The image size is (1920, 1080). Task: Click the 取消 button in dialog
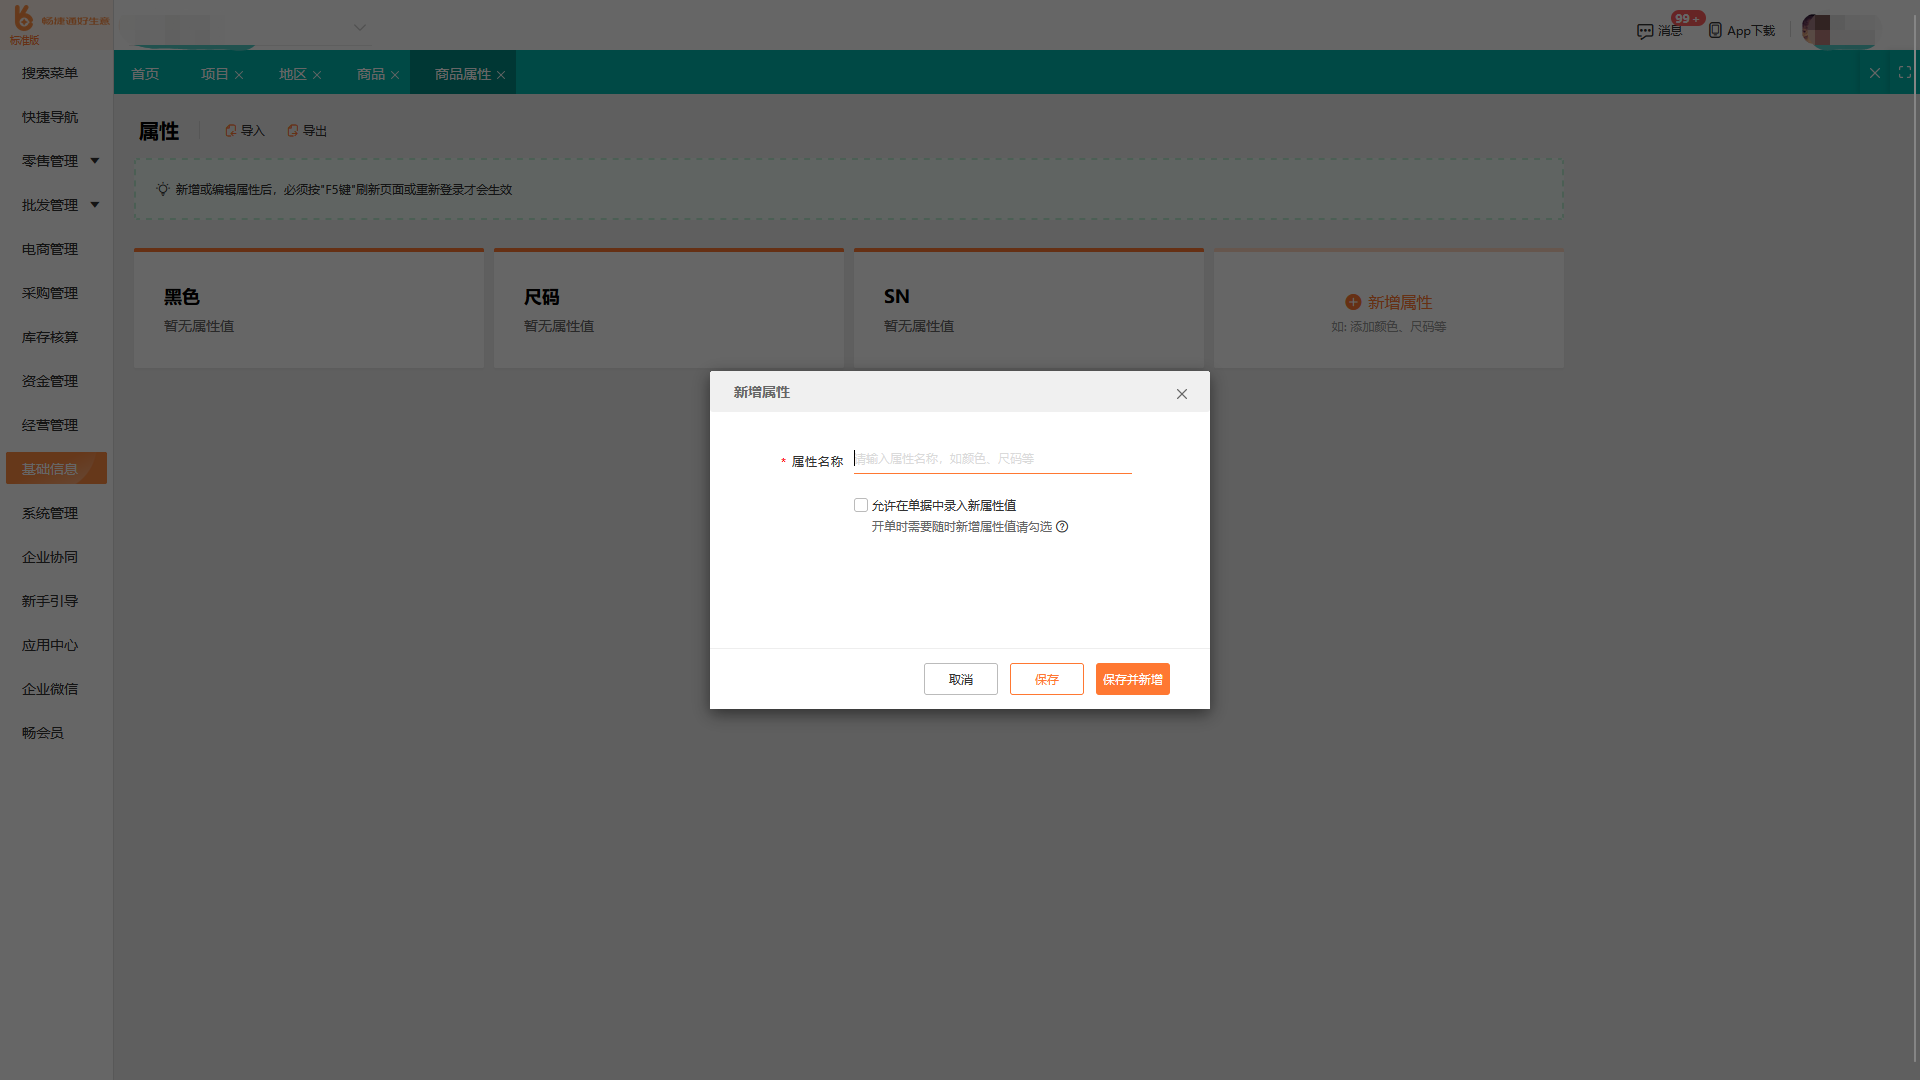pyautogui.click(x=961, y=678)
